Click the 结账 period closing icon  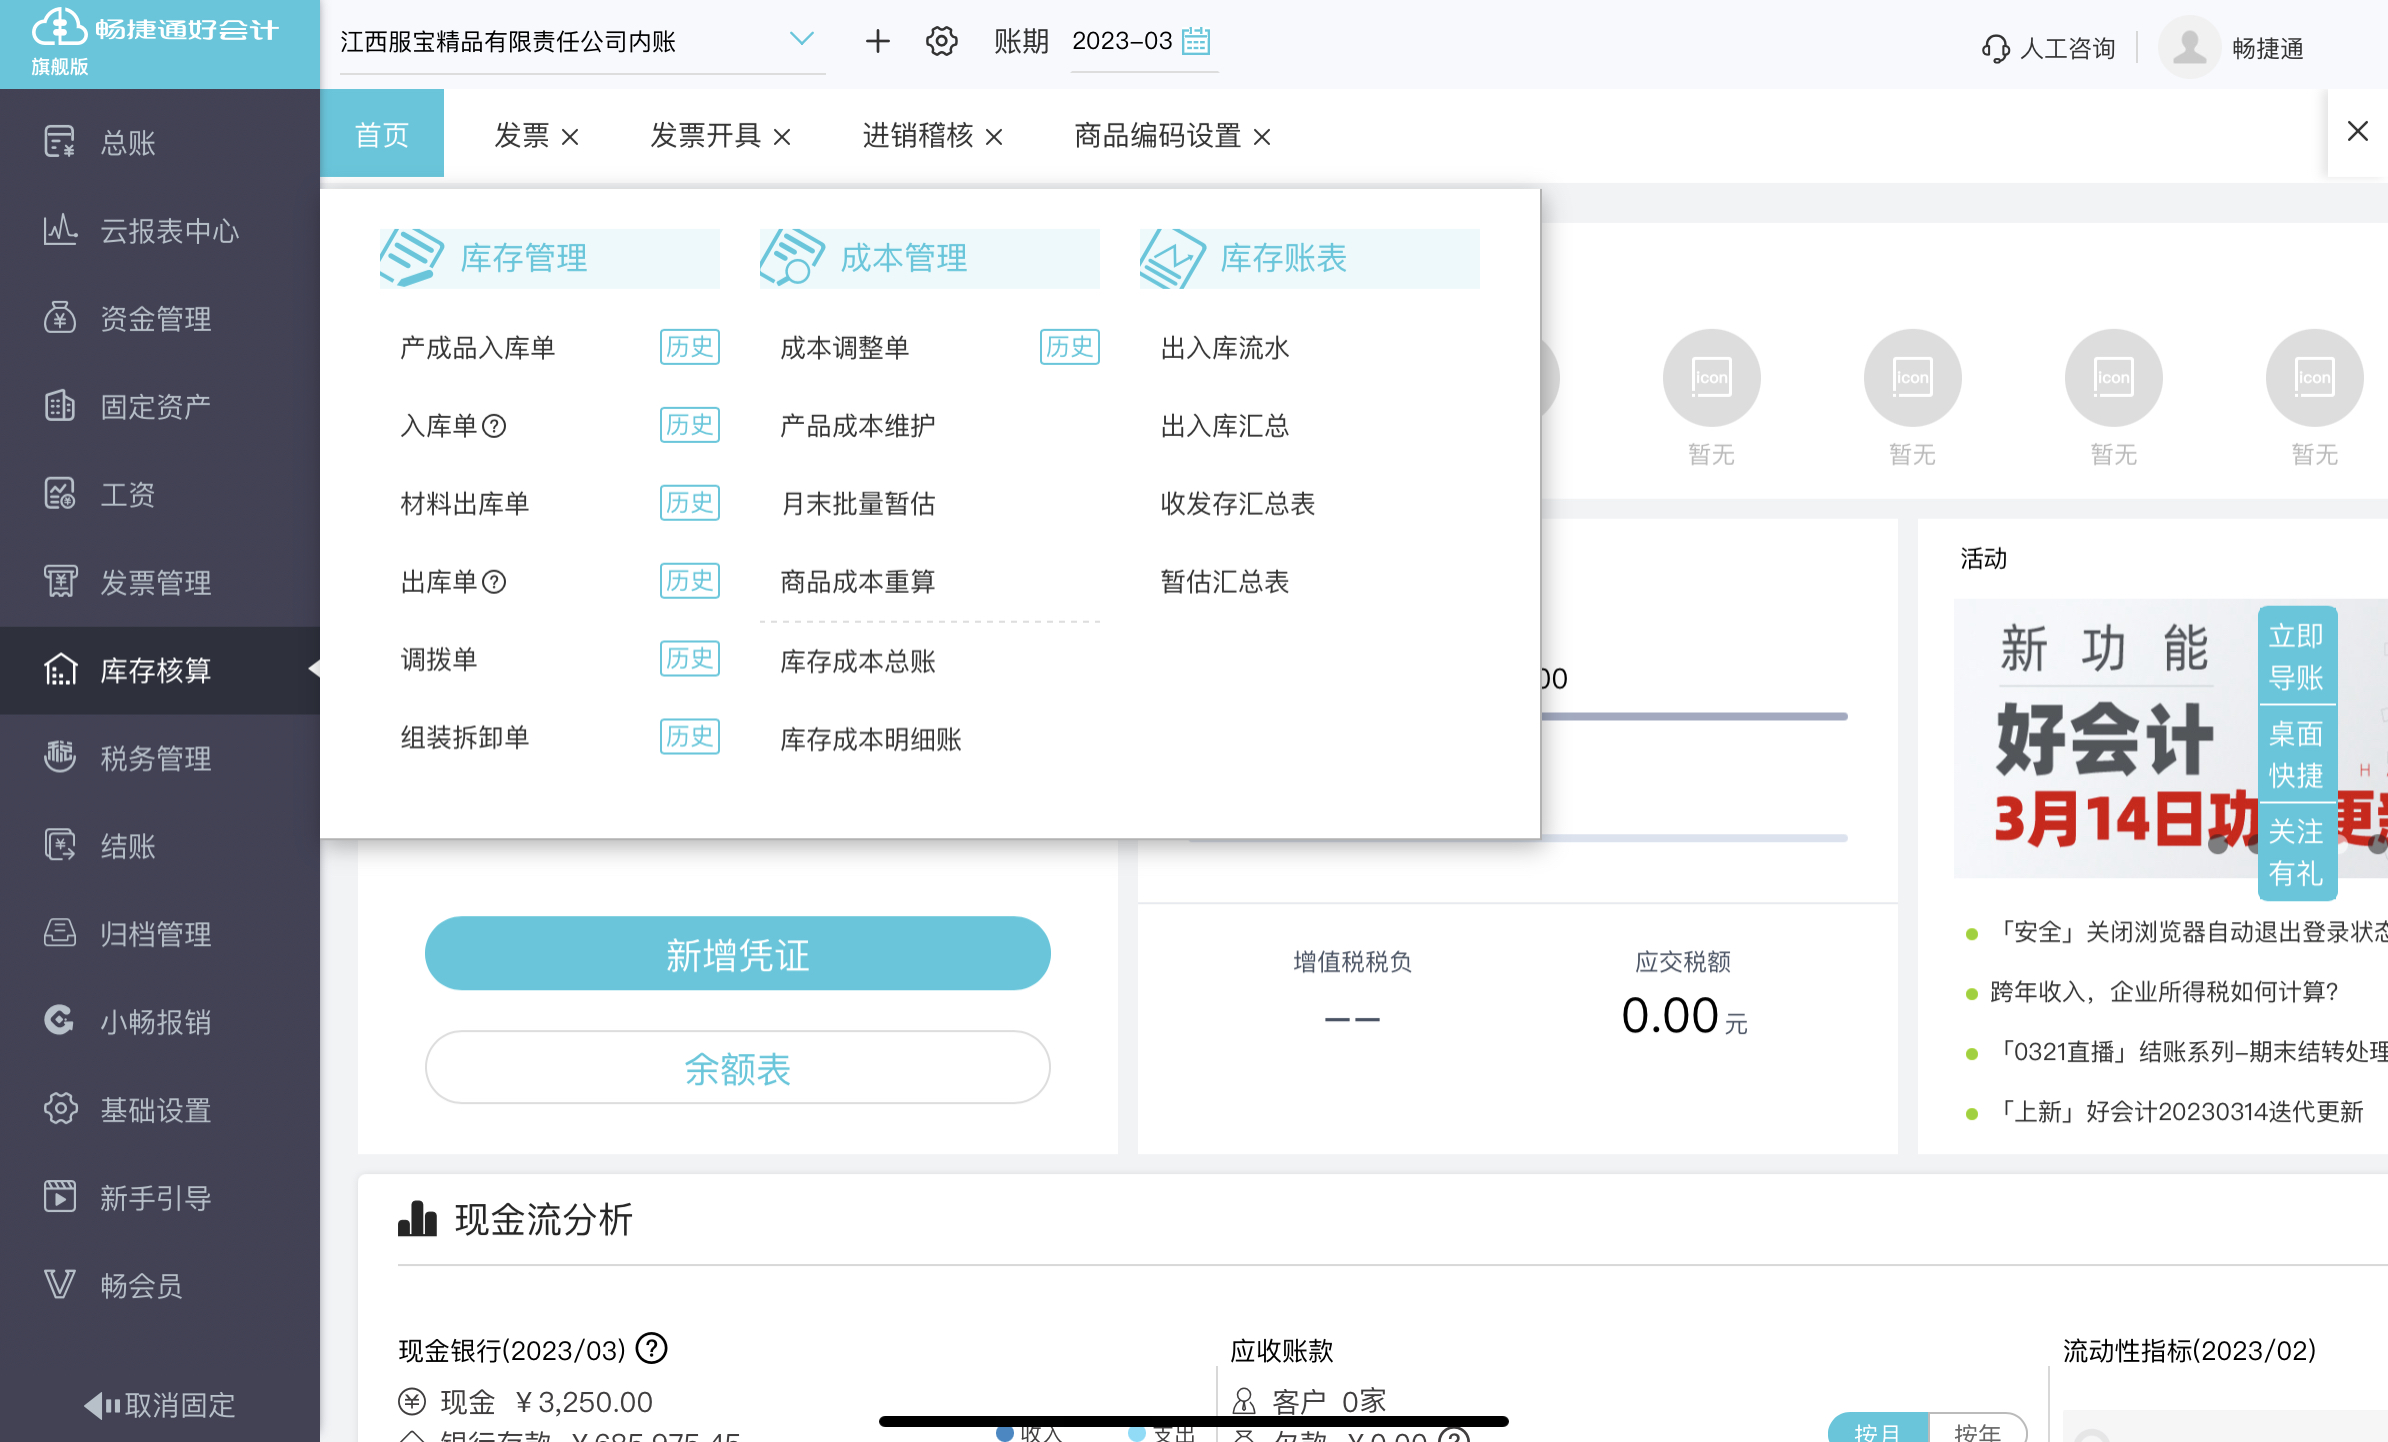tap(61, 843)
